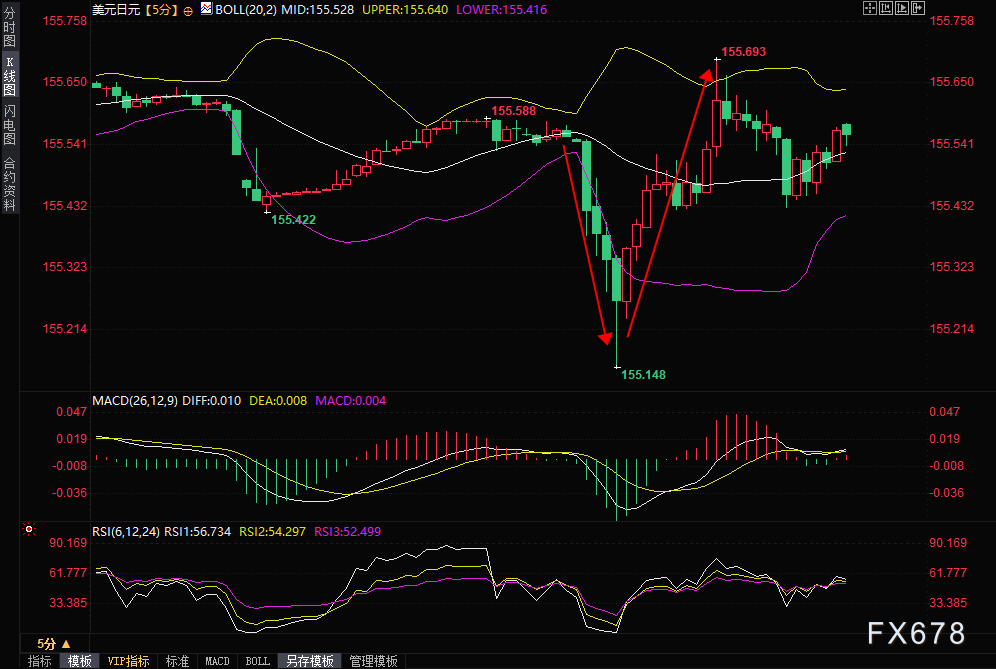Click the red gear icon near RSI panel

point(30,529)
